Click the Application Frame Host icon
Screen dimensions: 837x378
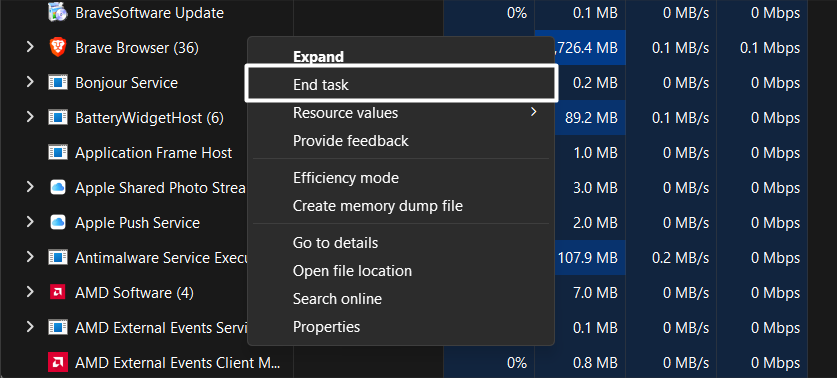pos(58,153)
